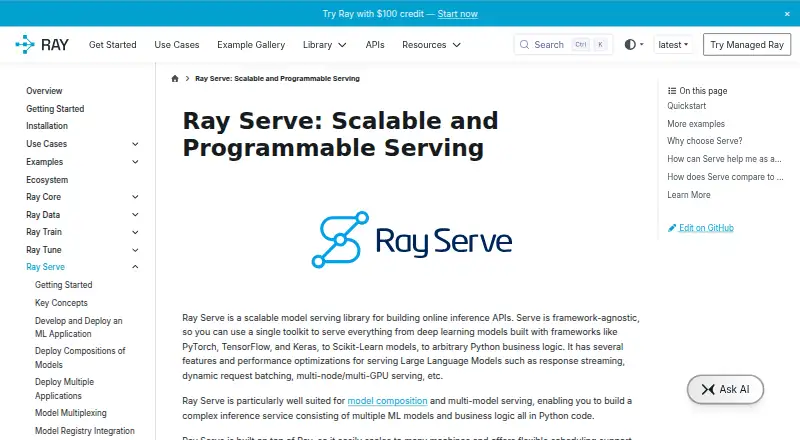Screen dimensions: 800x440
Task: Follow the Start now banner link
Action: pyautogui.click(x=458, y=14)
